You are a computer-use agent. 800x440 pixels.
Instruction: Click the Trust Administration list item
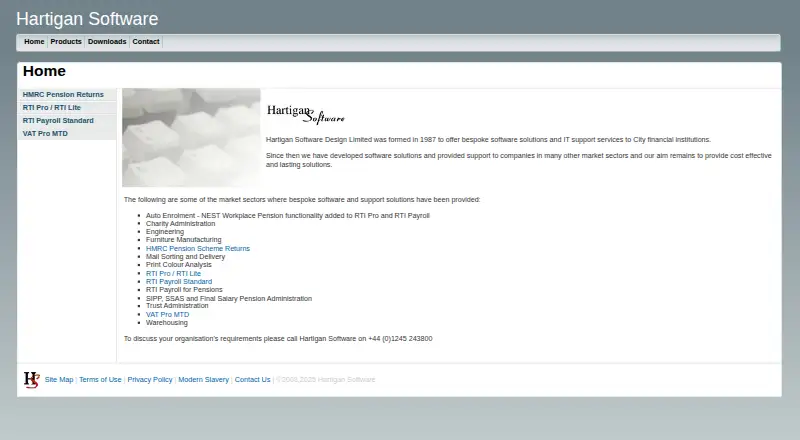177,306
